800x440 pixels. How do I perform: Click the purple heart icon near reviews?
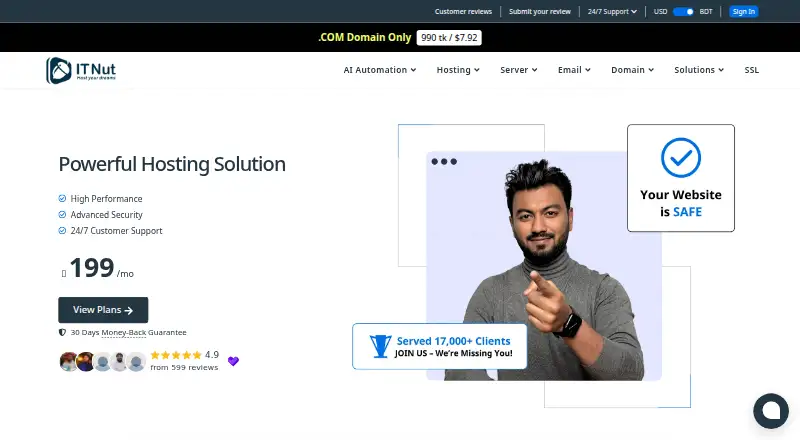tap(233, 361)
